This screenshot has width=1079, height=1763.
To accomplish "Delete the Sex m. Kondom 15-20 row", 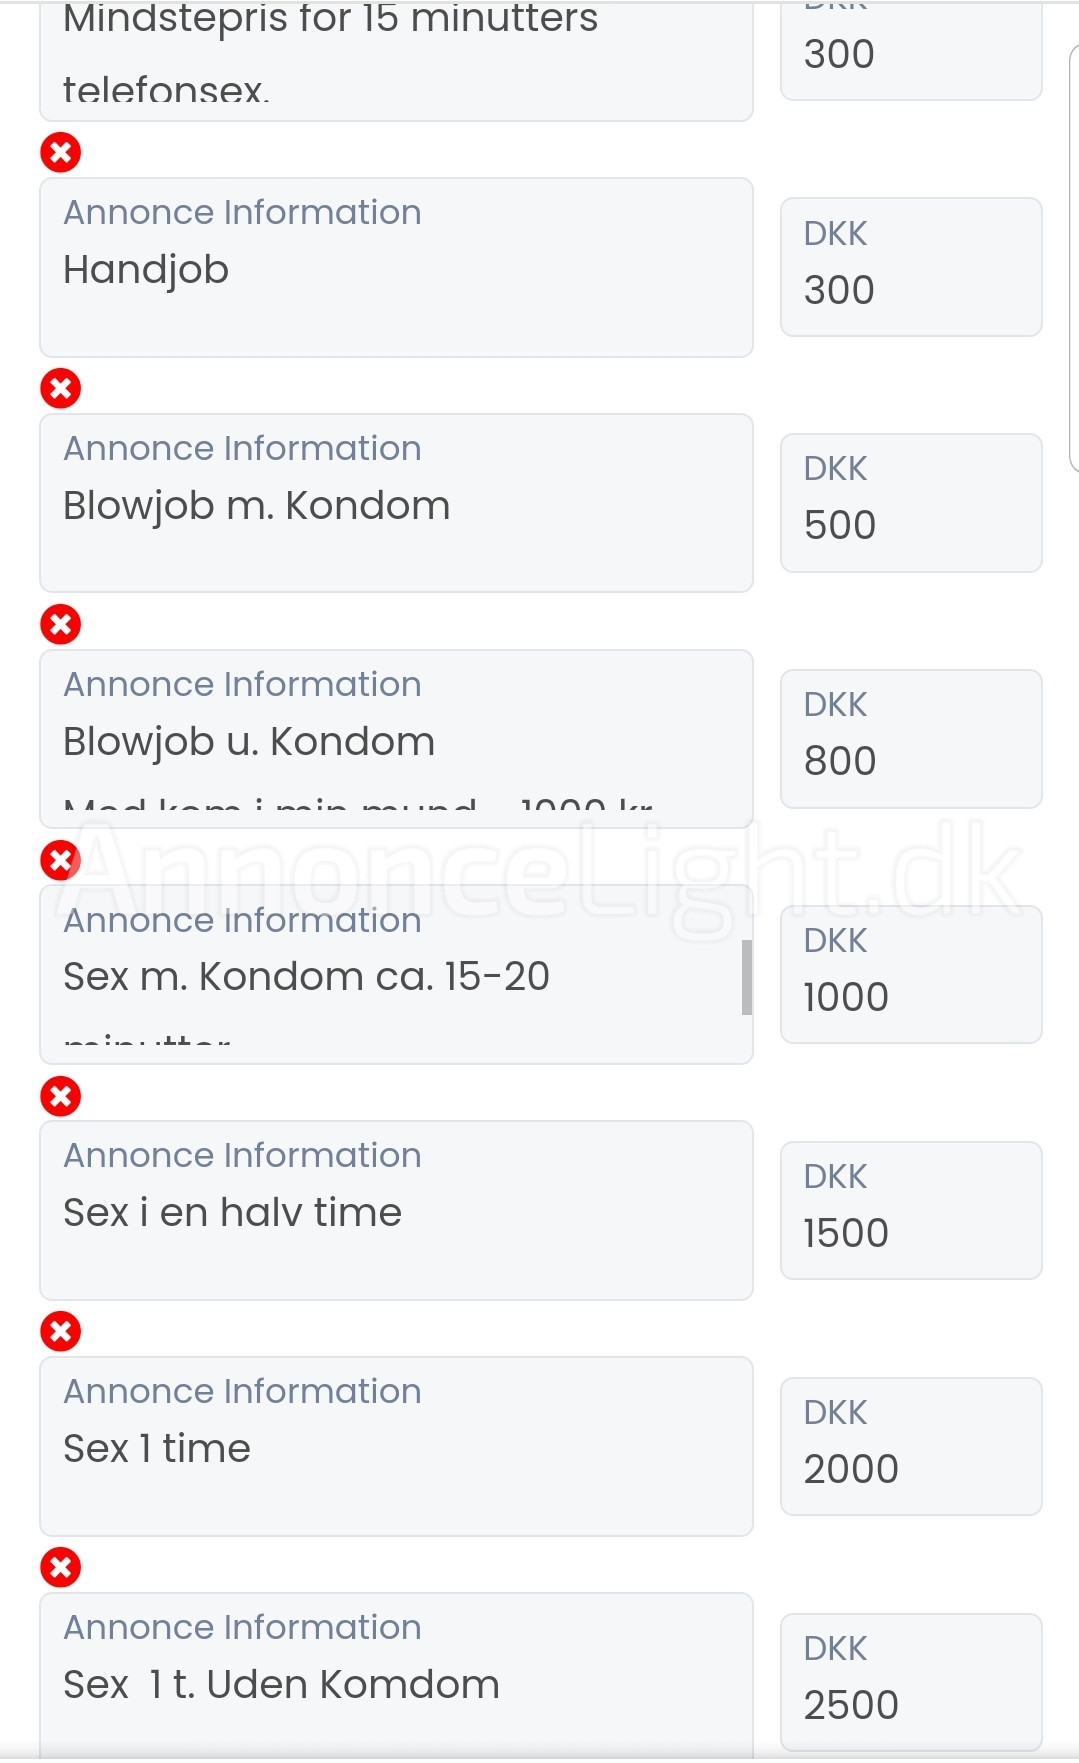I will (x=60, y=860).
